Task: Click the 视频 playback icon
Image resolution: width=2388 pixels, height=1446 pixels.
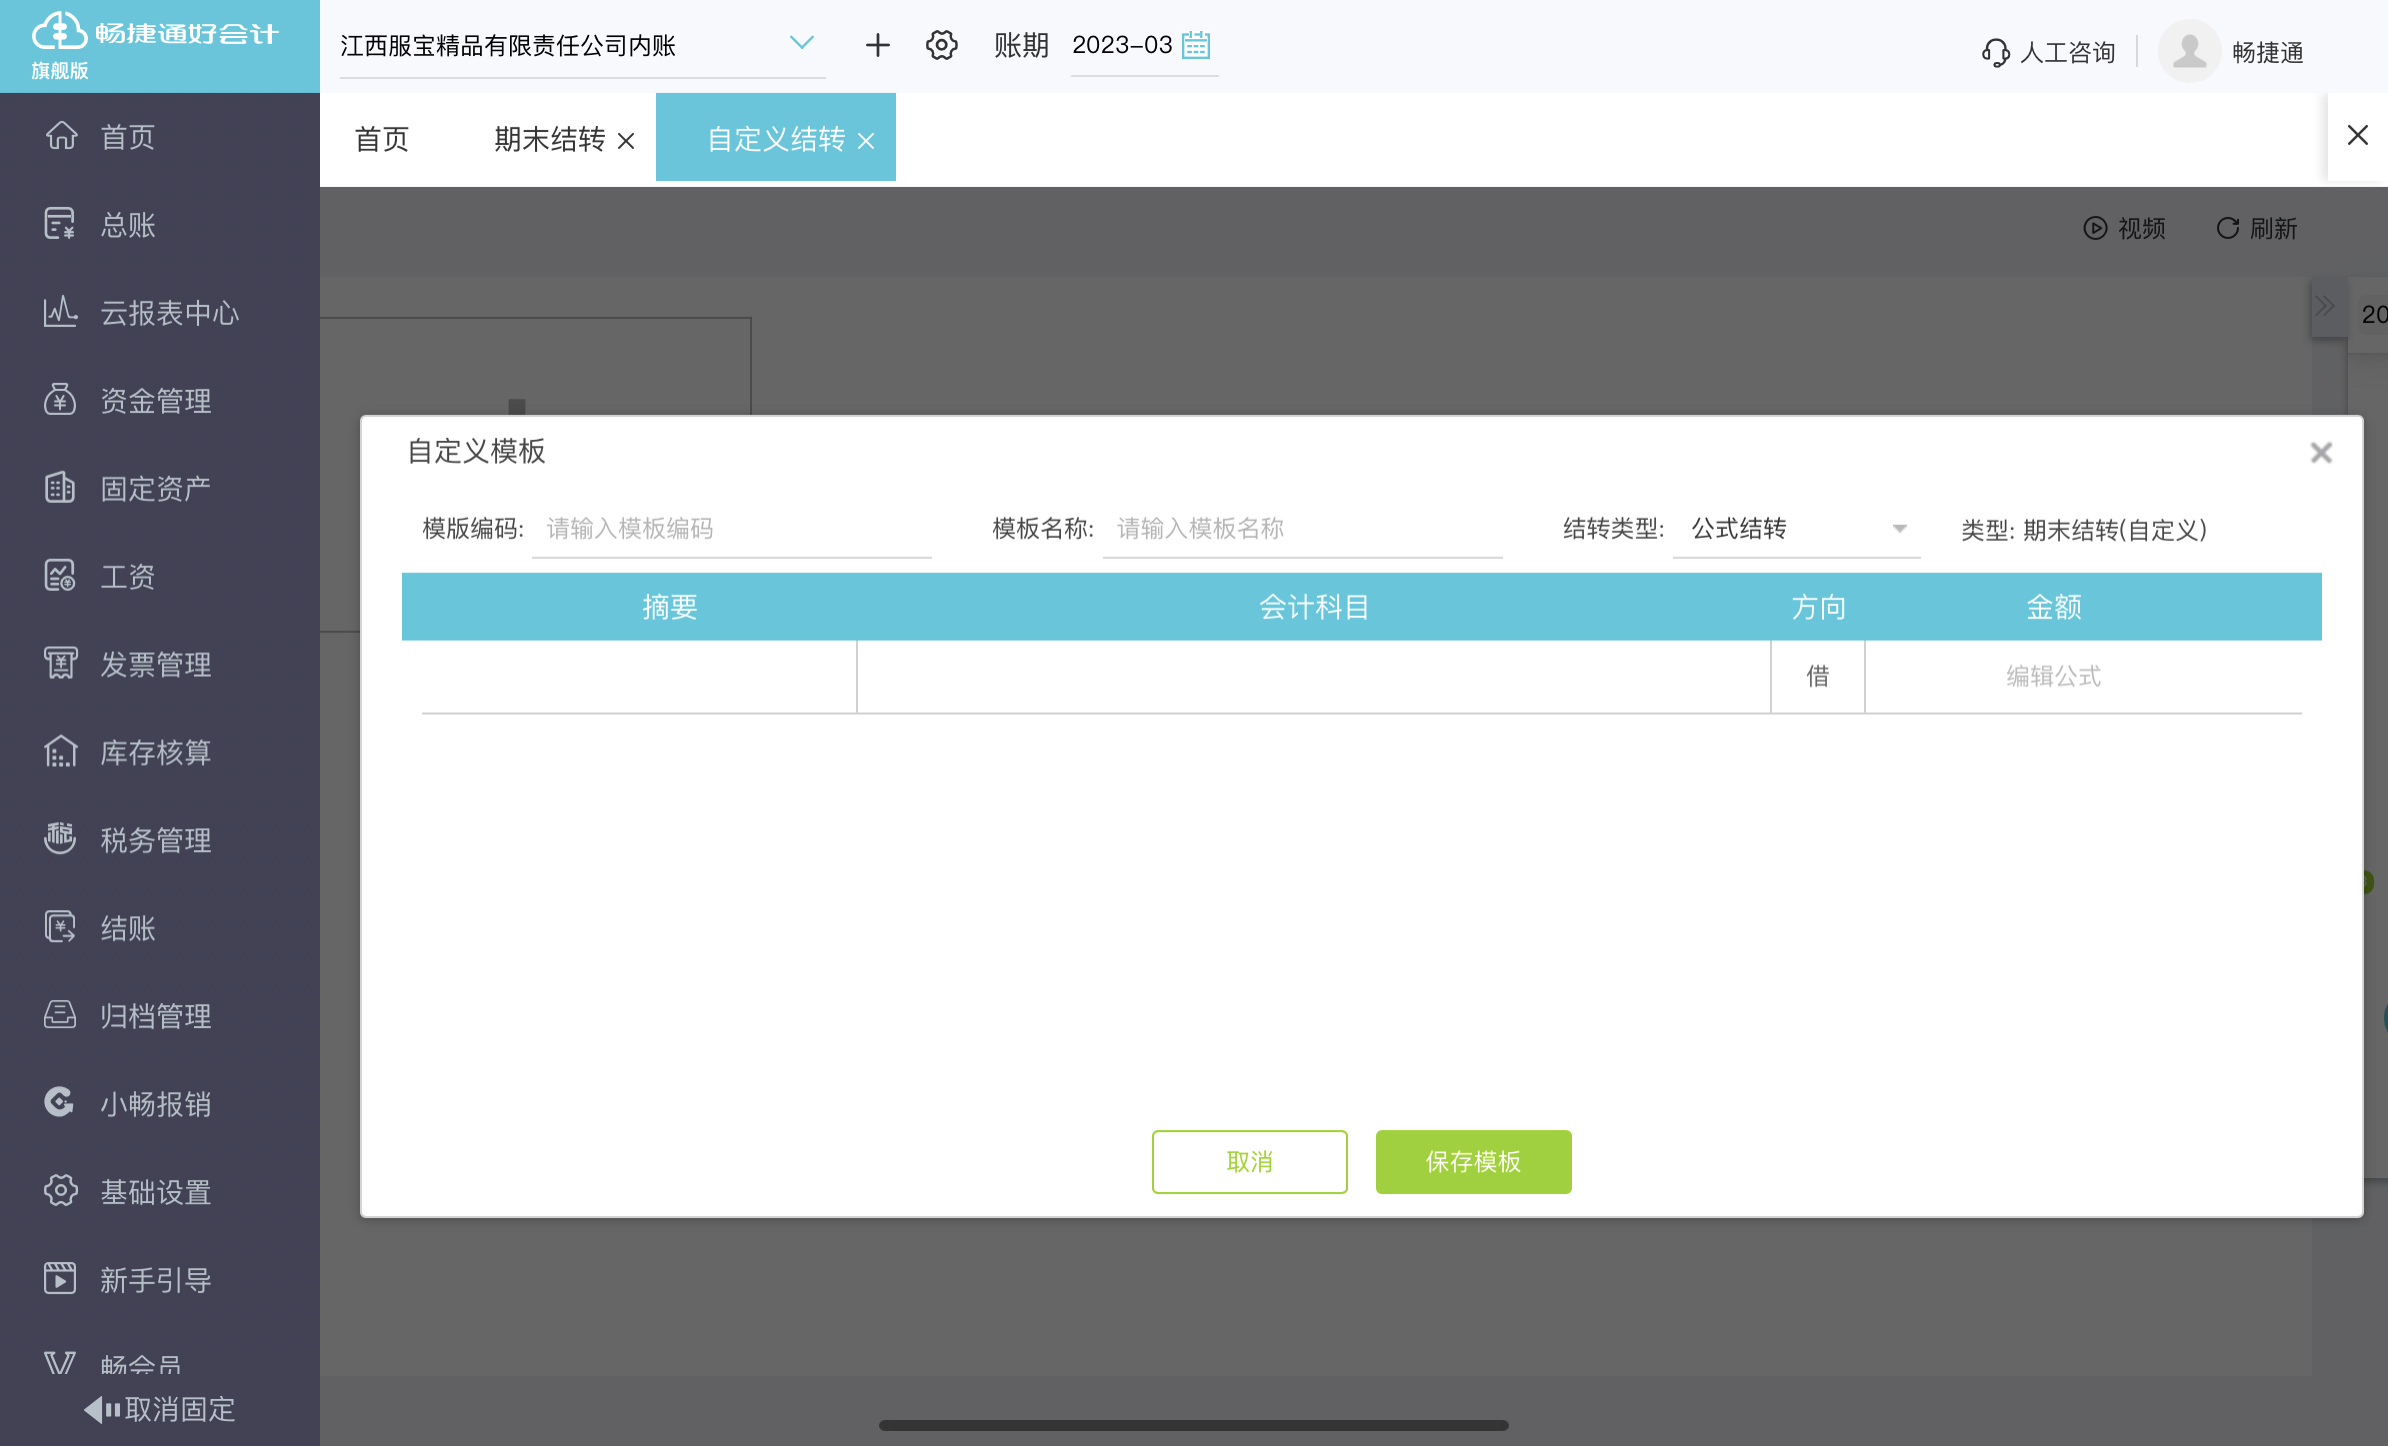Action: 2093,227
